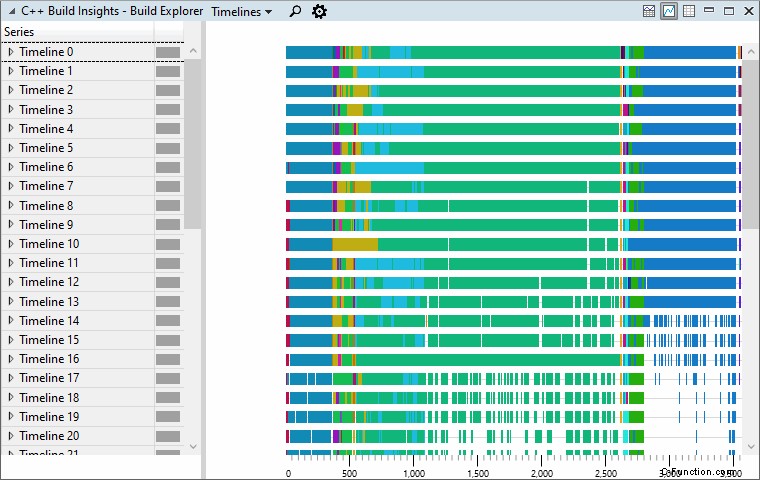
Task: Expand the Timeline 7 row
Action: (11, 186)
